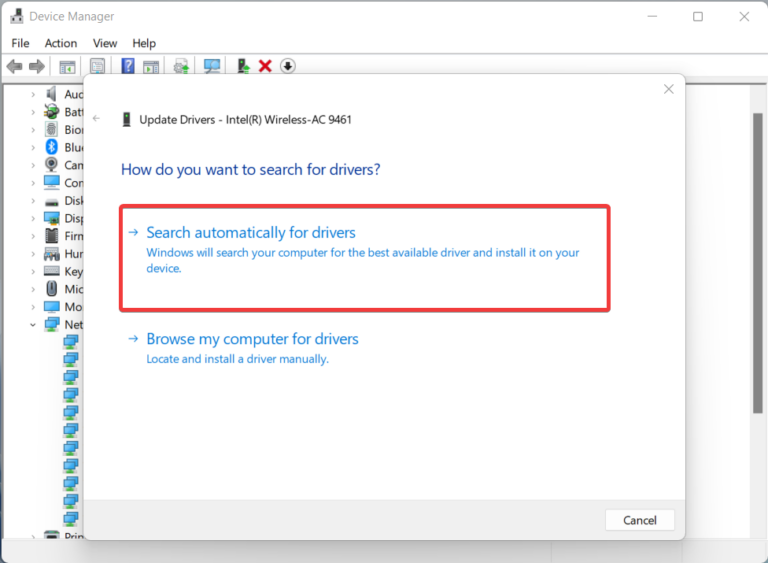
Task: Select the Cameras category webcam icon
Action: [51, 165]
